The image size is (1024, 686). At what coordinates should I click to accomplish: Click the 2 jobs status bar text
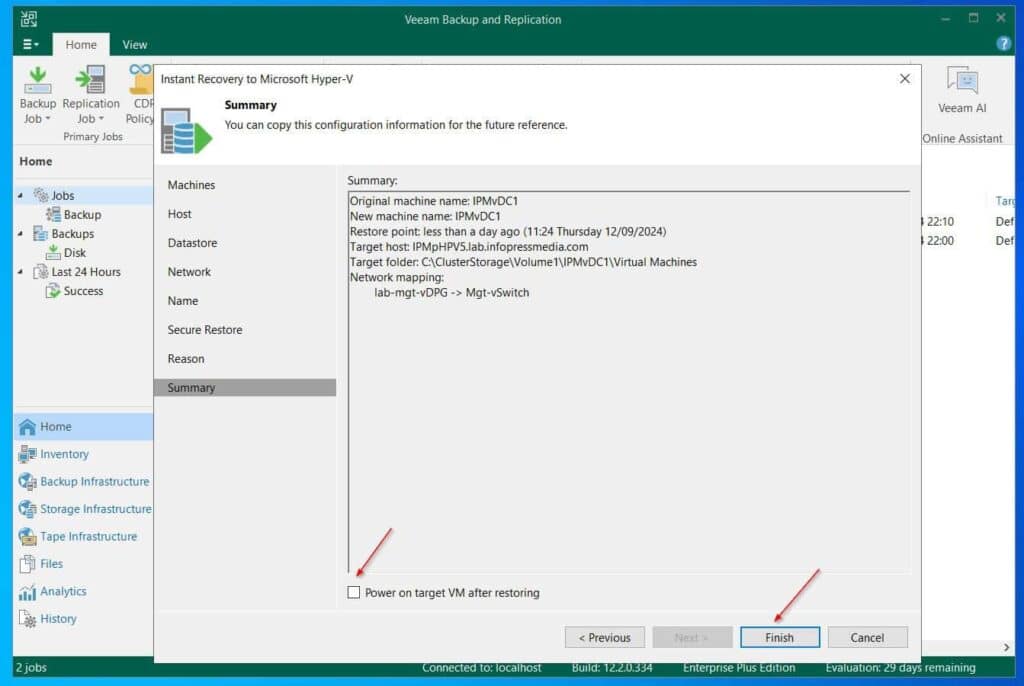tap(31, 667)
